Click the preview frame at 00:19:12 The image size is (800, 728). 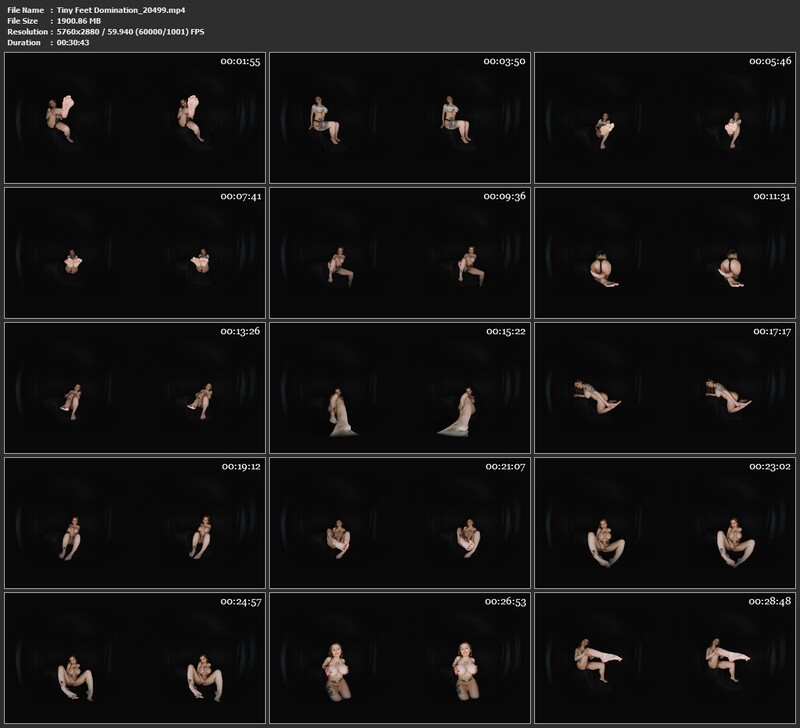click(135, 523)
